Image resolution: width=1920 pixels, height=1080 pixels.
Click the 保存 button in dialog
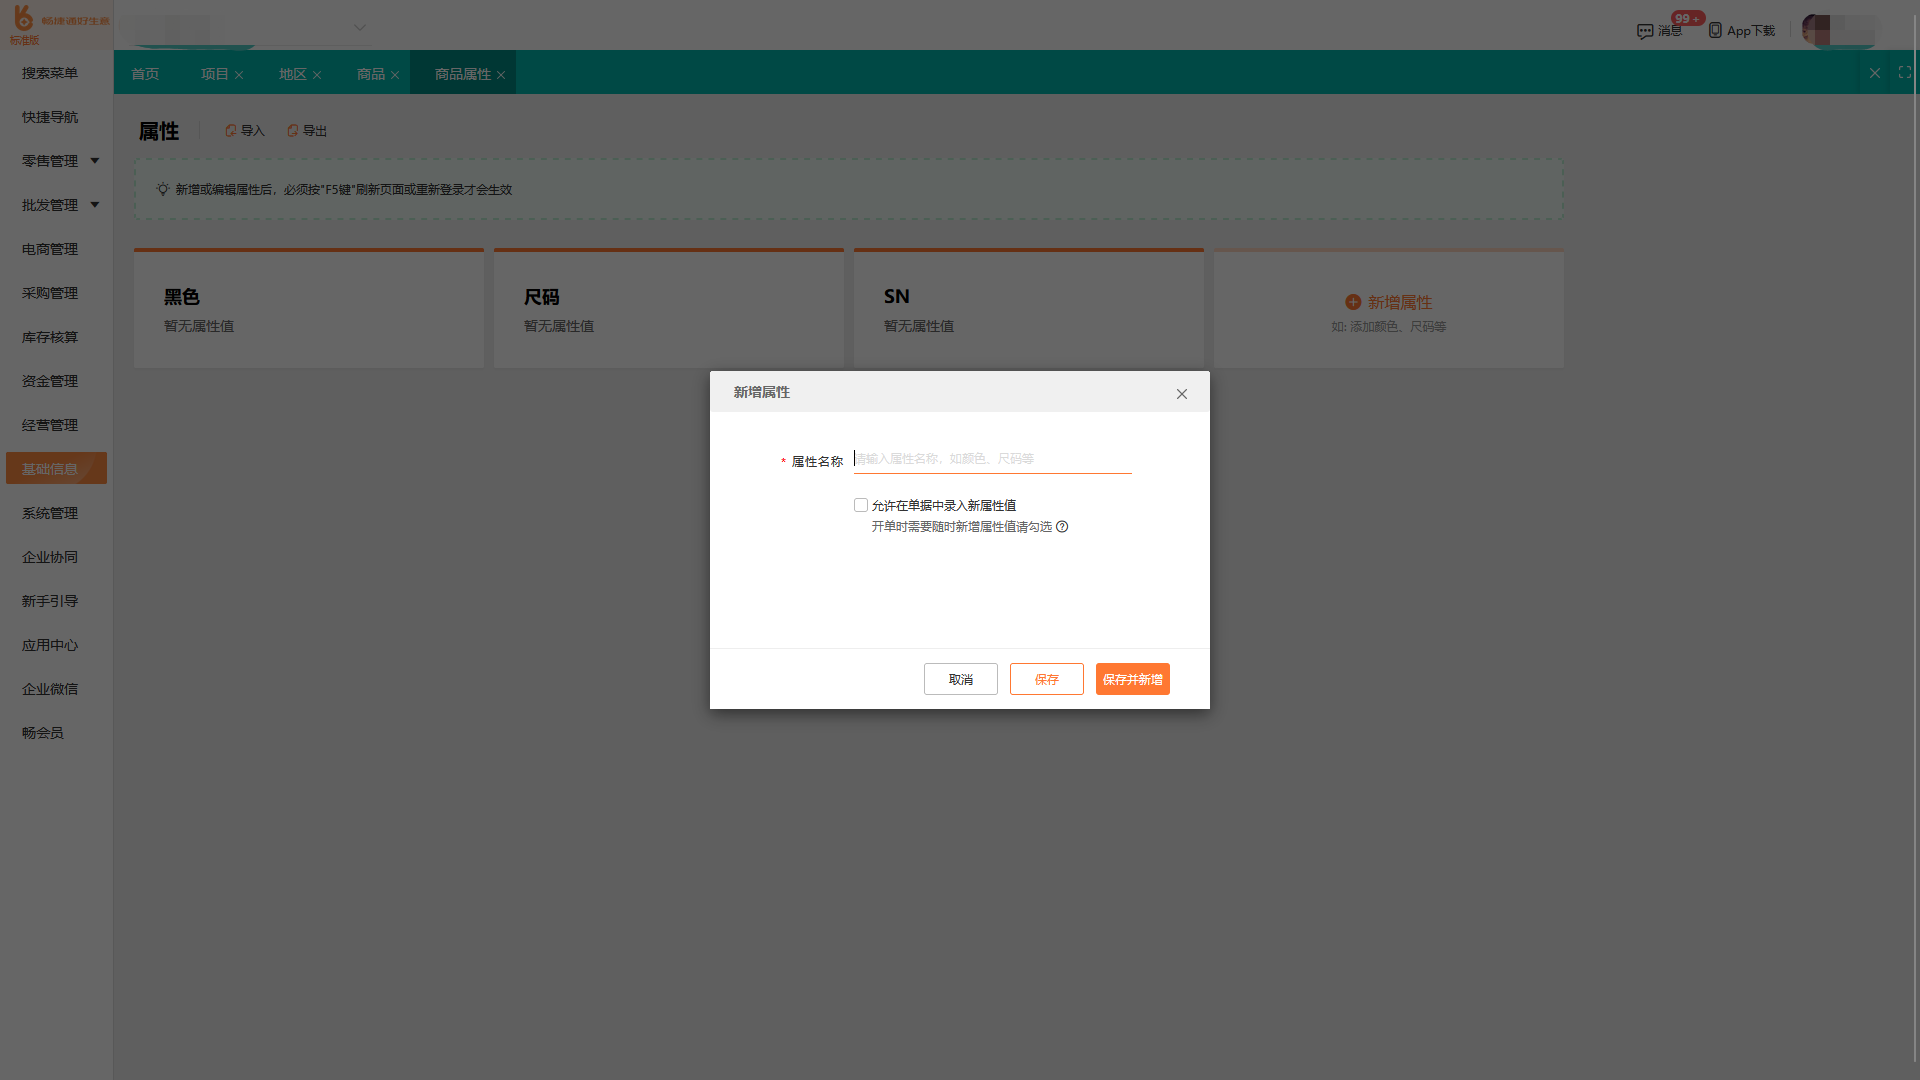click(1046, 678)
